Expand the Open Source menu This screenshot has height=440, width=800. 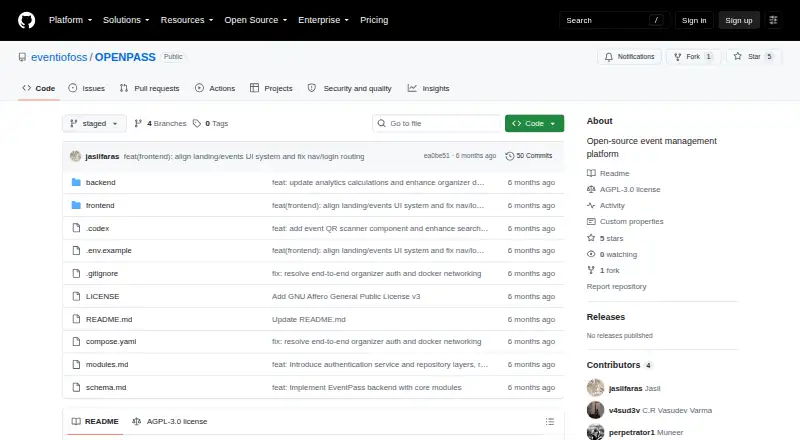(256, 20)
